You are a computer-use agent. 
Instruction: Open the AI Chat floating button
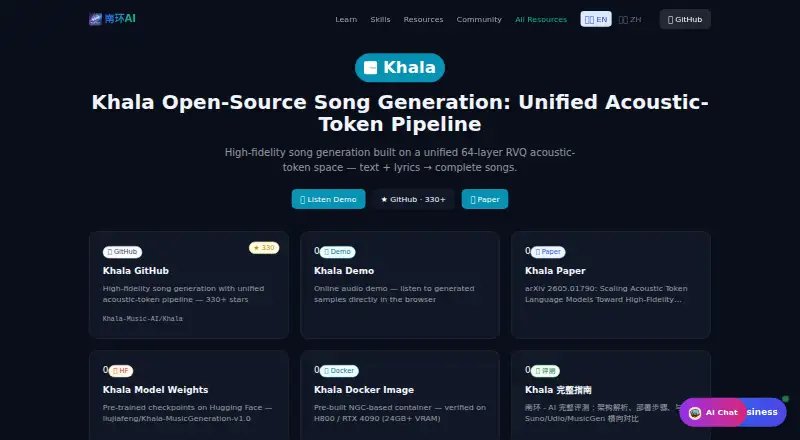point(713,412)
